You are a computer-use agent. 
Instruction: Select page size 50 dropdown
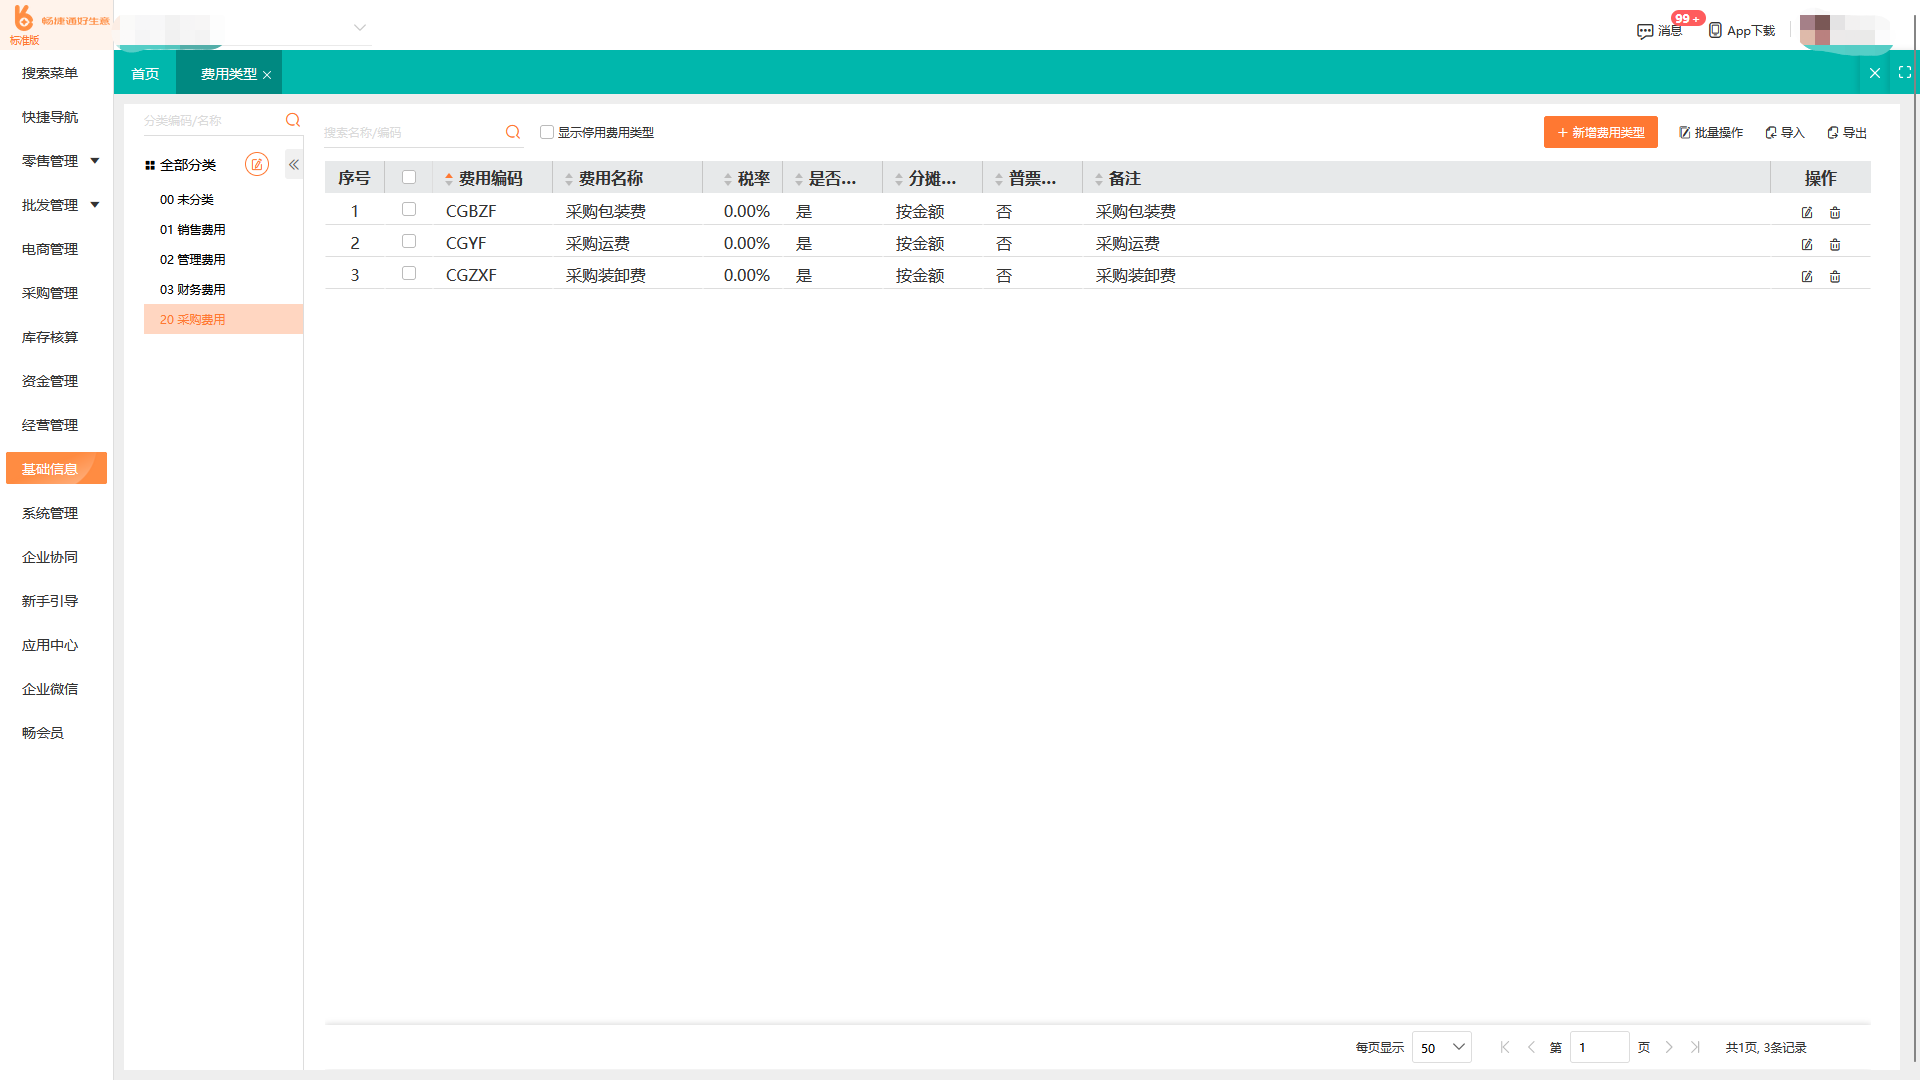(1441, 1047)
